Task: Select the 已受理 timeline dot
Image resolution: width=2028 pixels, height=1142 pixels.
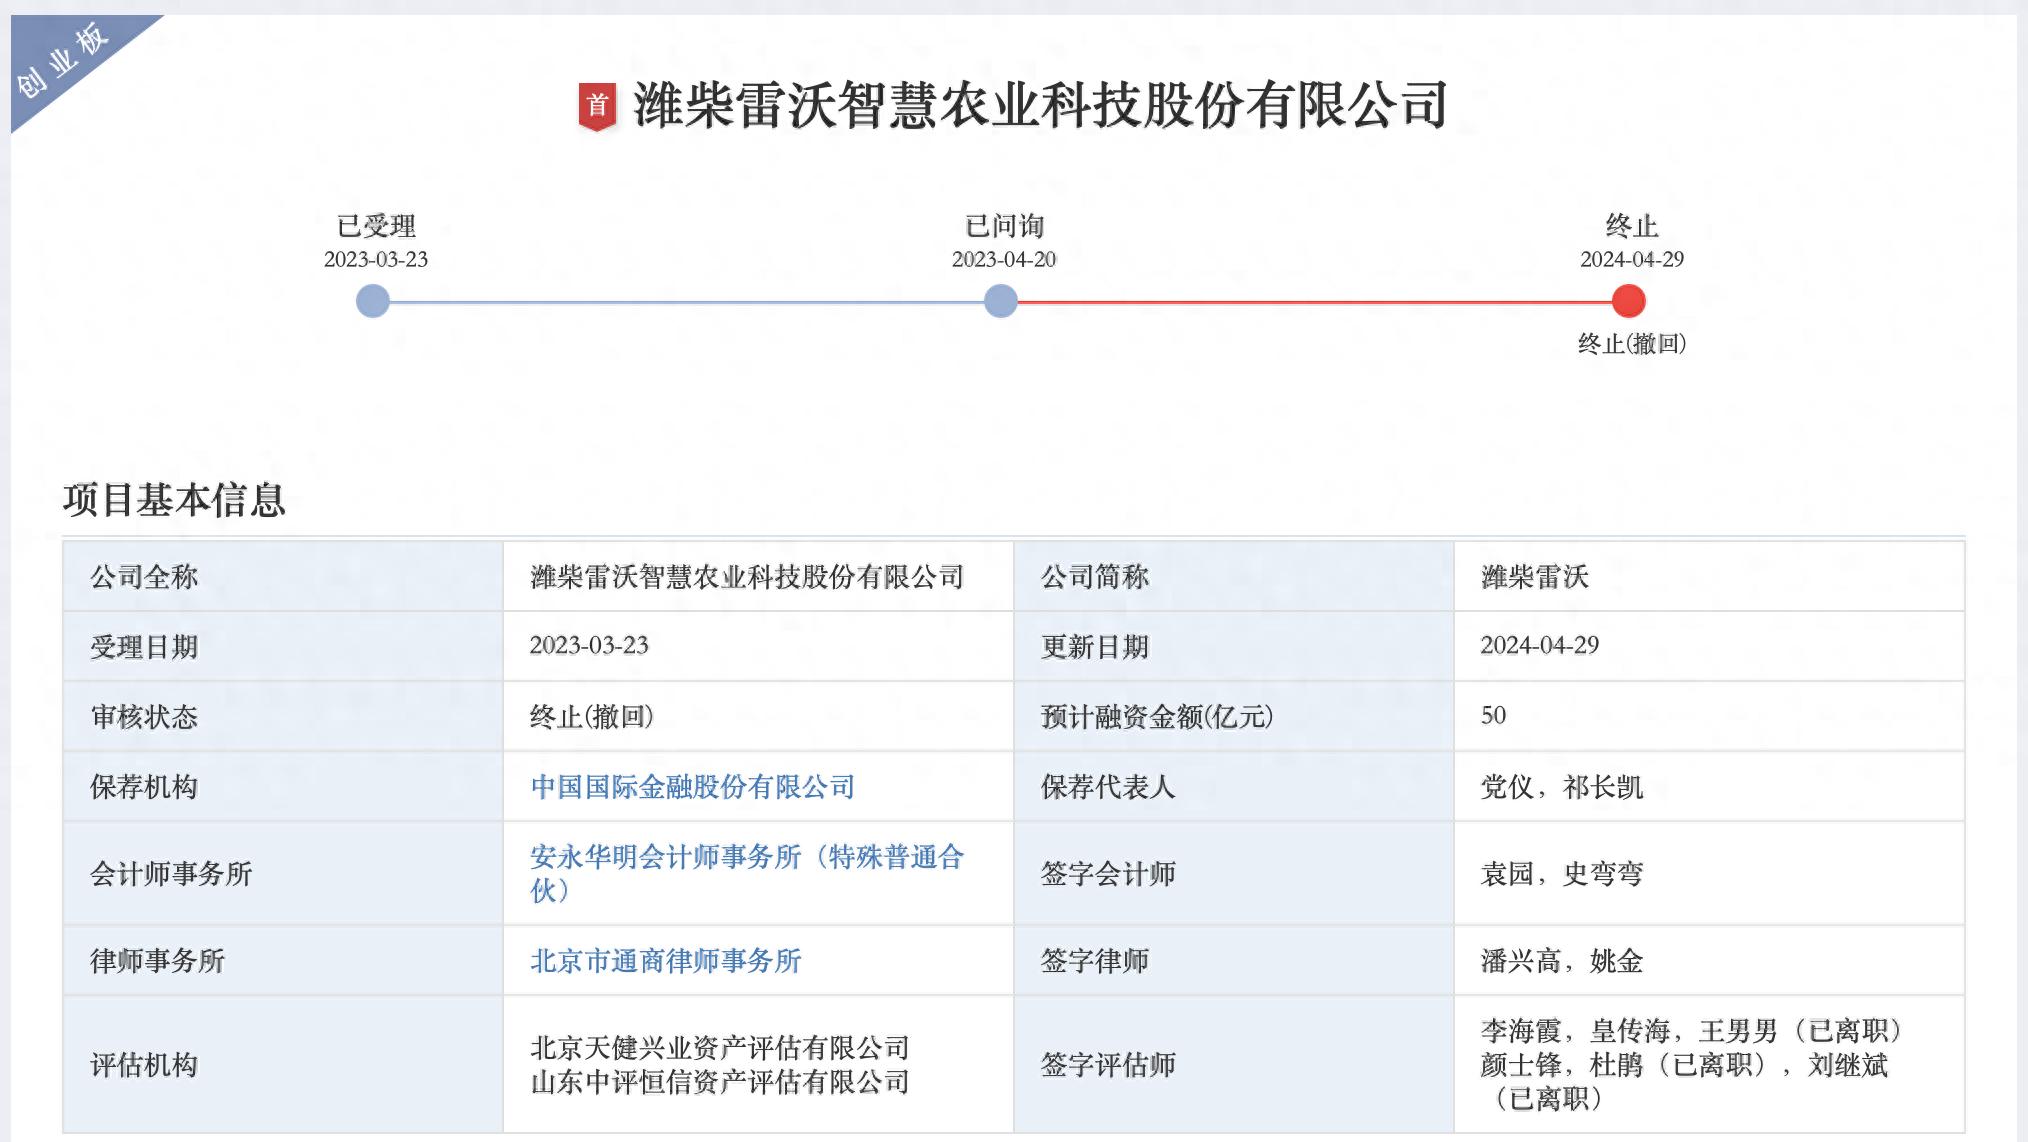Action: tap(373, 298)
